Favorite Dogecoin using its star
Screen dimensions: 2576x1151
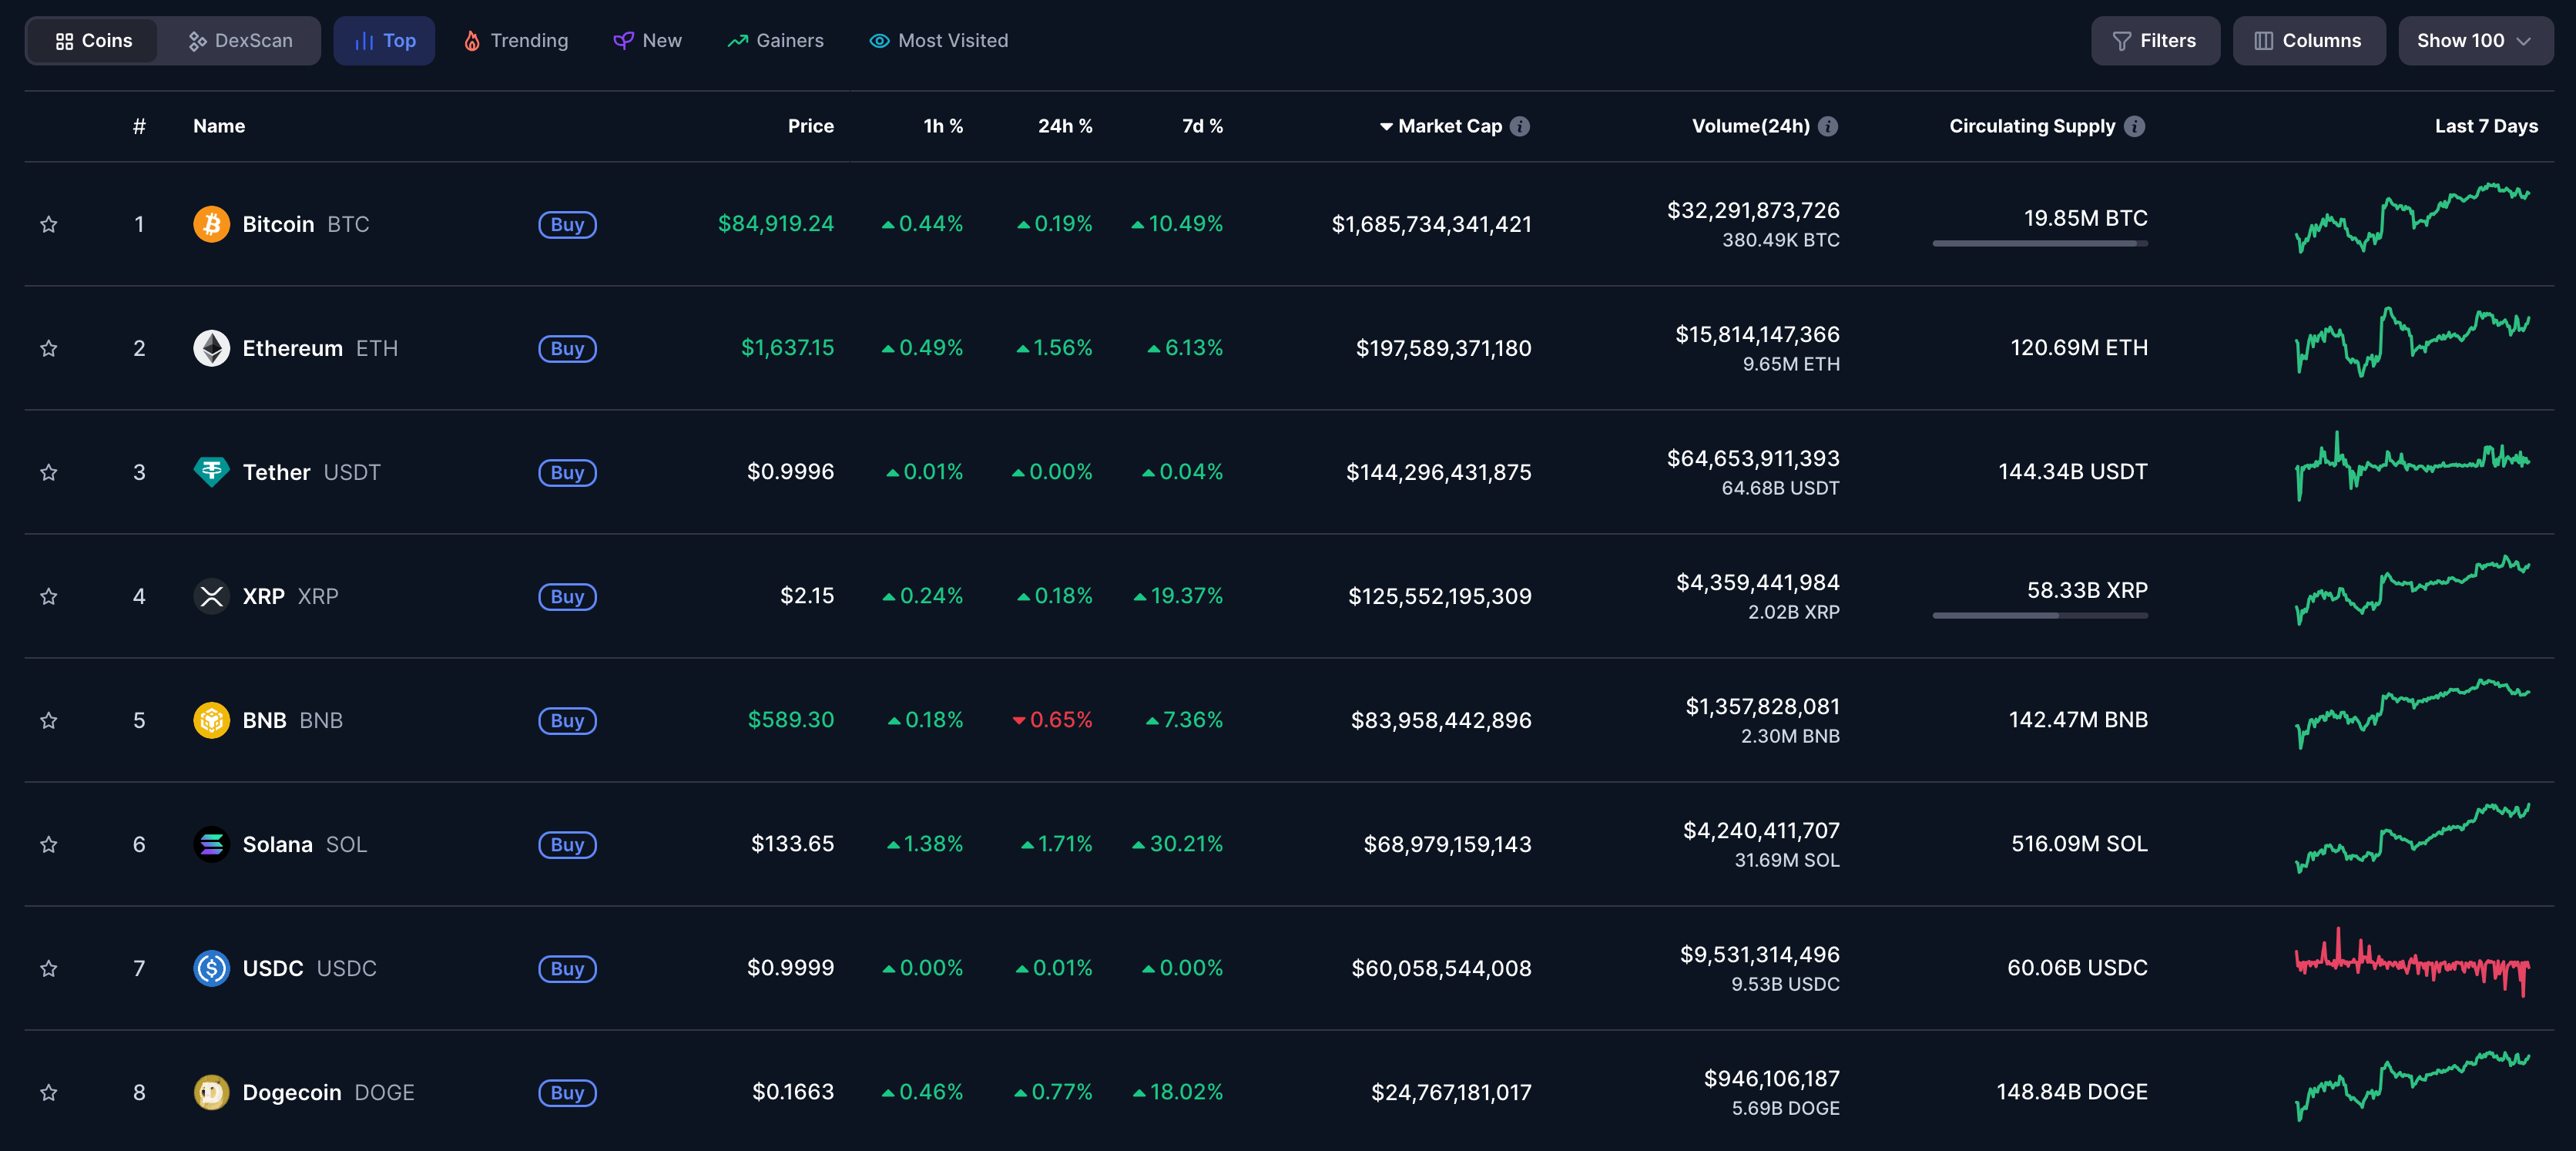48,1092
